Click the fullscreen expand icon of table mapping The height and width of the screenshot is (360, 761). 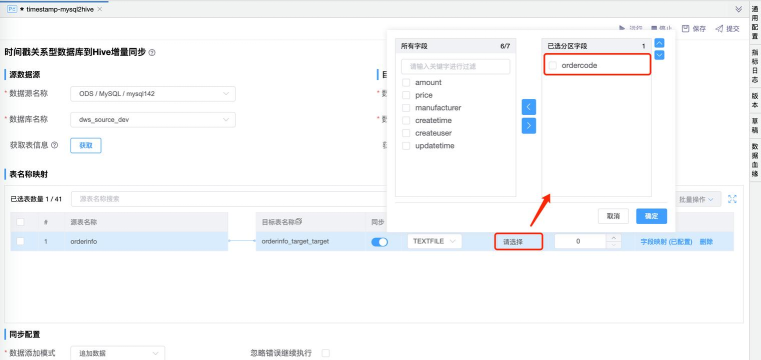point(732,199)
